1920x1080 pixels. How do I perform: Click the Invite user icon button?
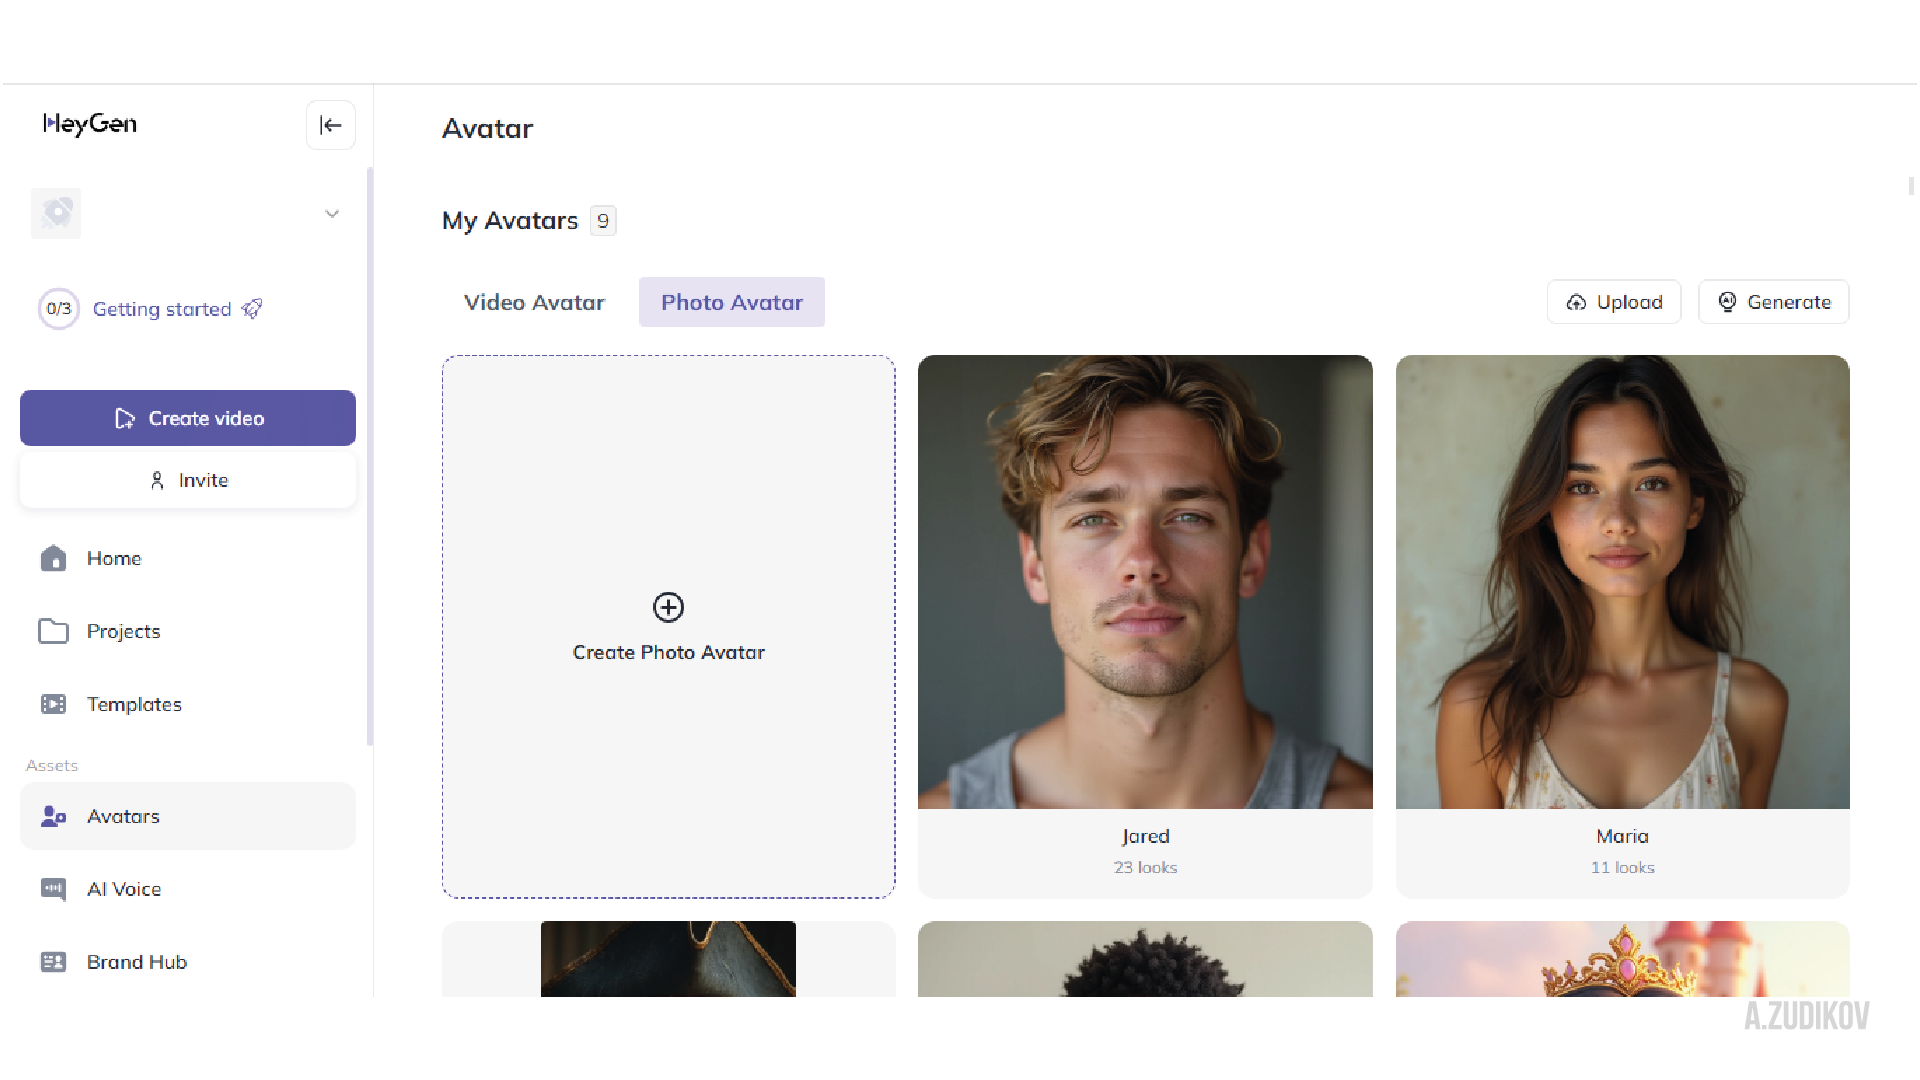[x=156, y=479]
